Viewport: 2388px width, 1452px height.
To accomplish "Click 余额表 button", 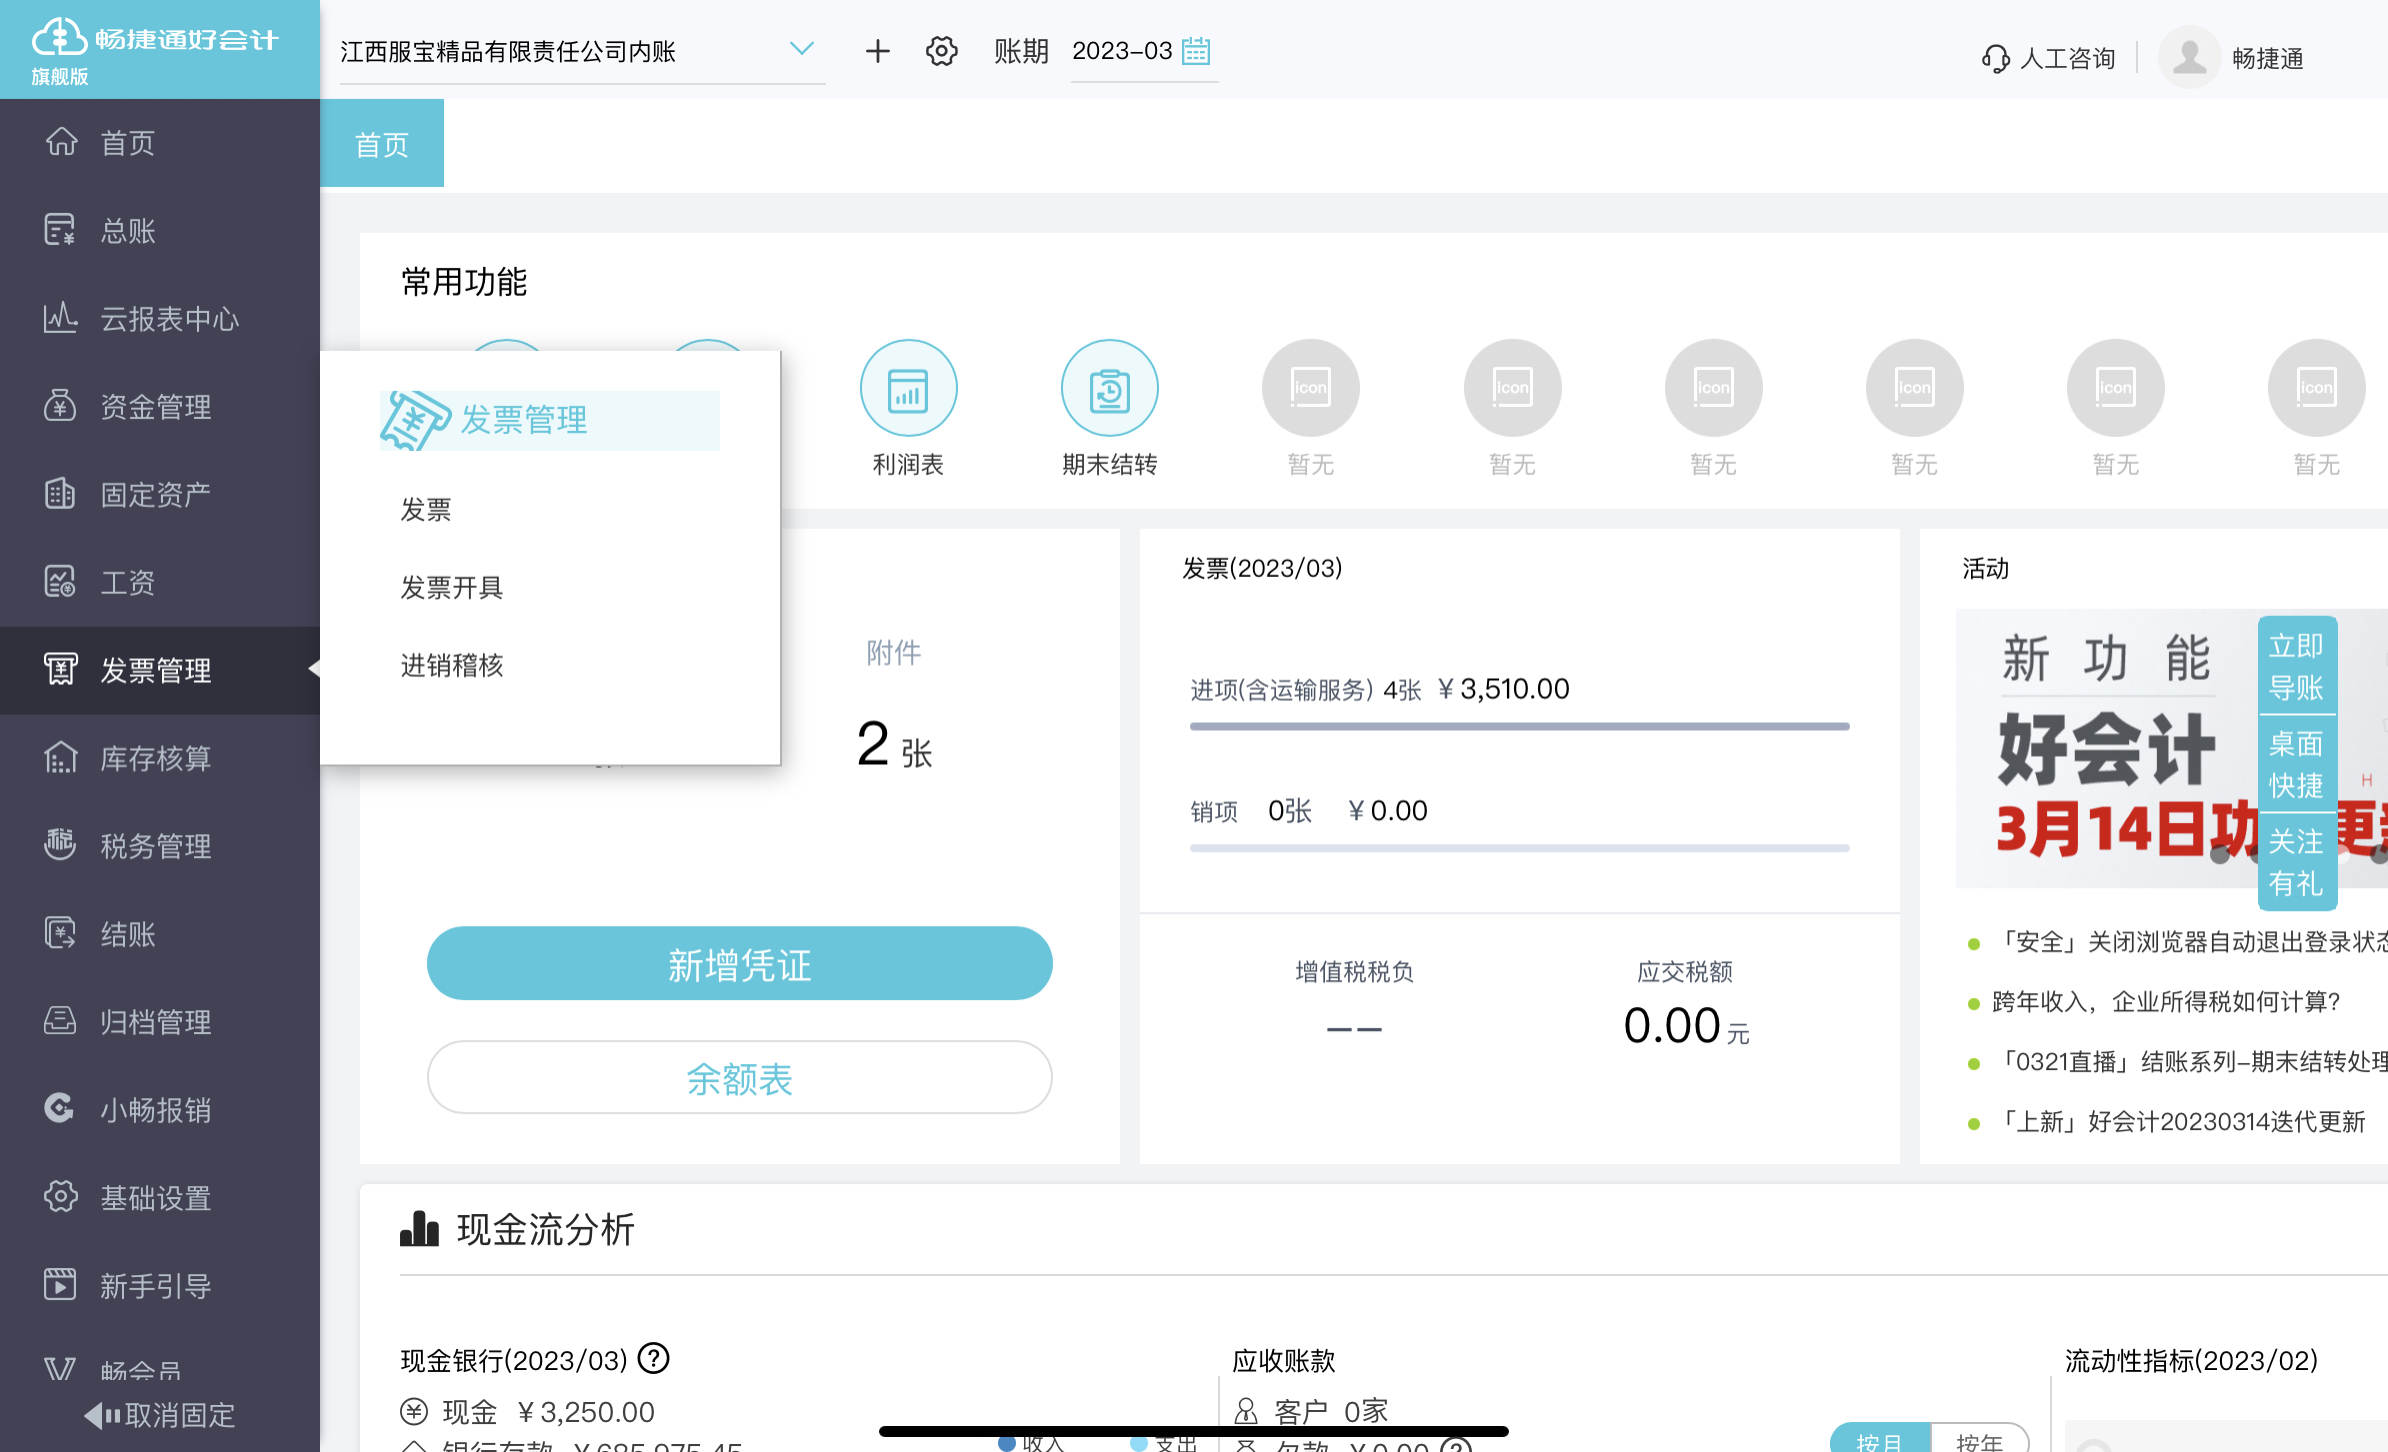I will point(740,1077).
